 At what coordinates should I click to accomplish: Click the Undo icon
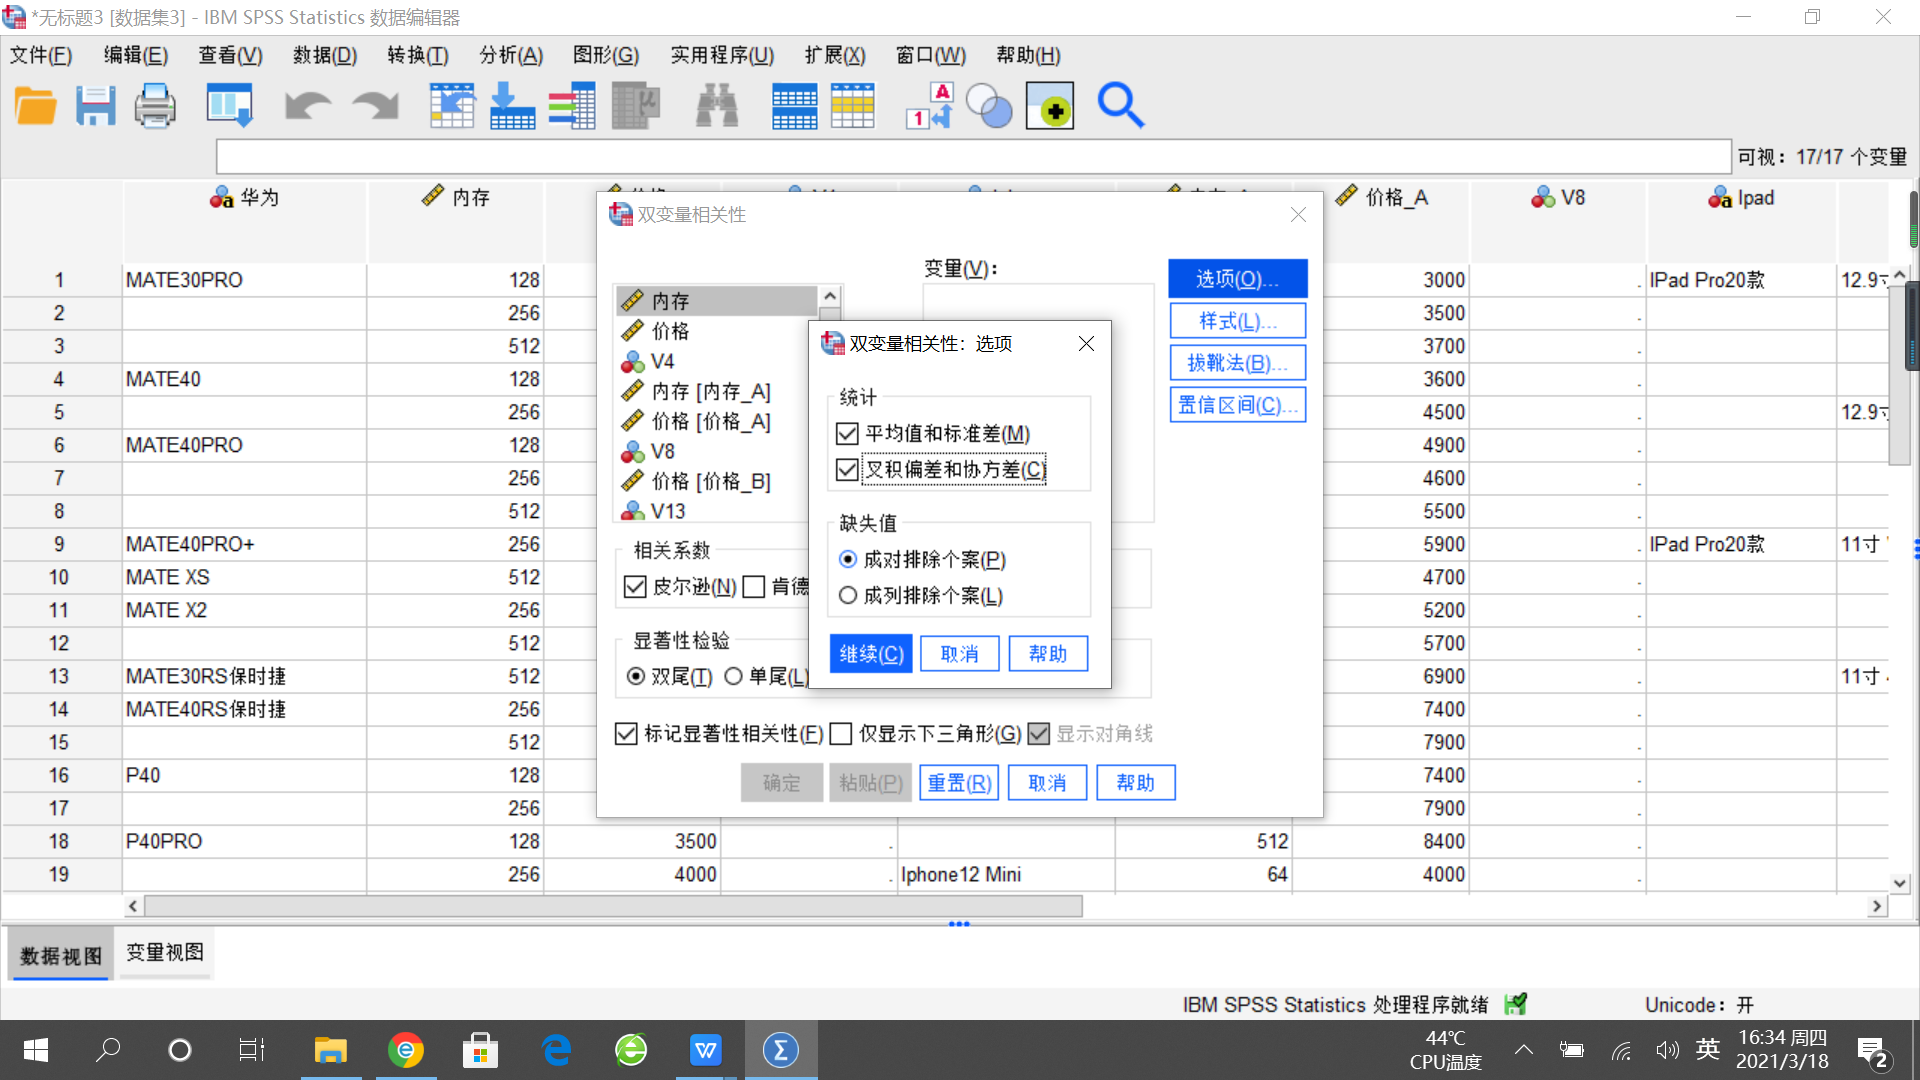pos(308,105)
